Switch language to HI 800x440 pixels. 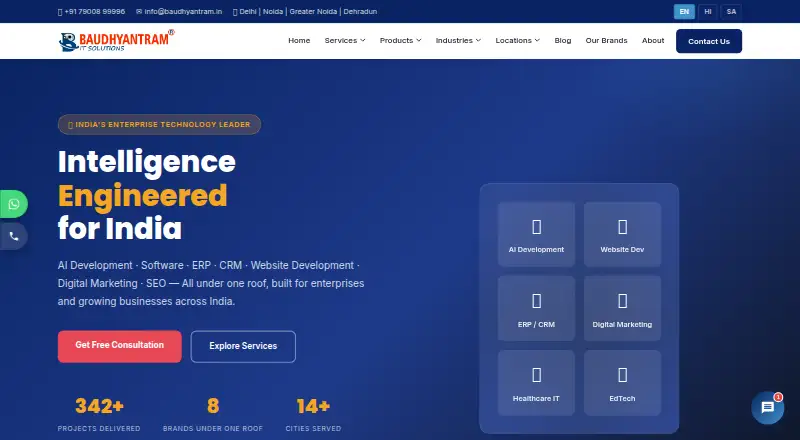pos(708,11)
